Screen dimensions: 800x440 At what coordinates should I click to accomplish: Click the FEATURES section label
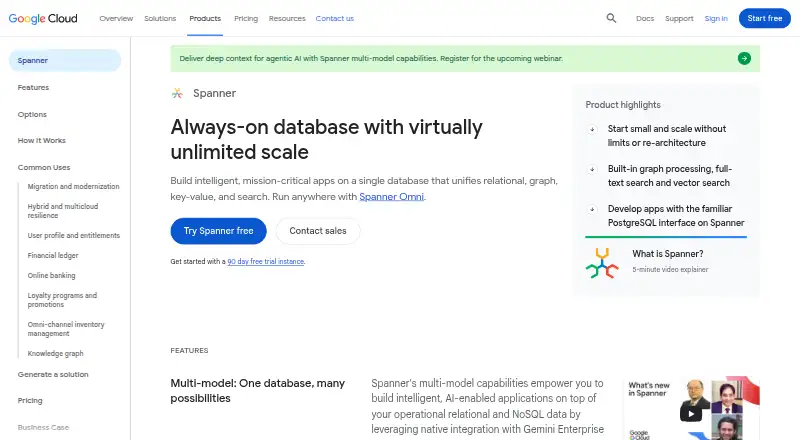[x=189, y=351]
